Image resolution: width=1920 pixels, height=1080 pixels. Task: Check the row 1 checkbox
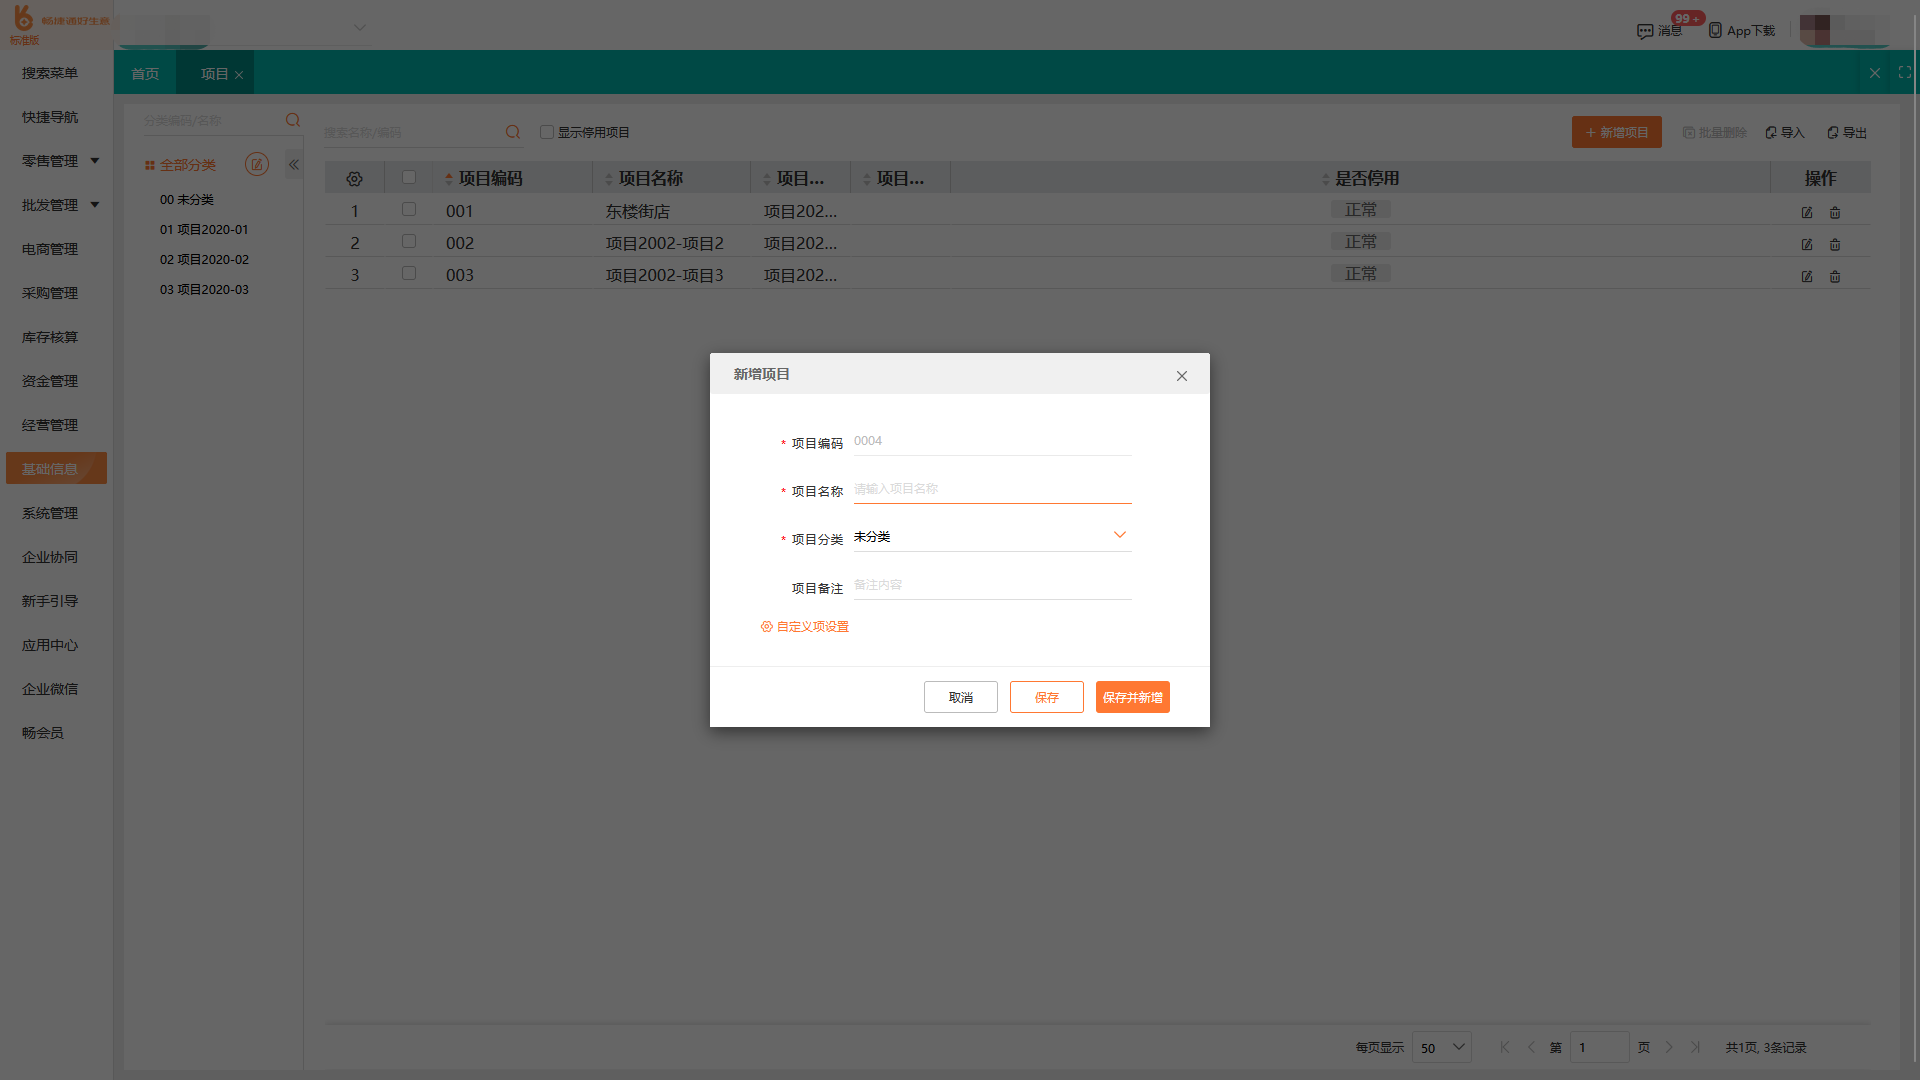coord(409,210)
